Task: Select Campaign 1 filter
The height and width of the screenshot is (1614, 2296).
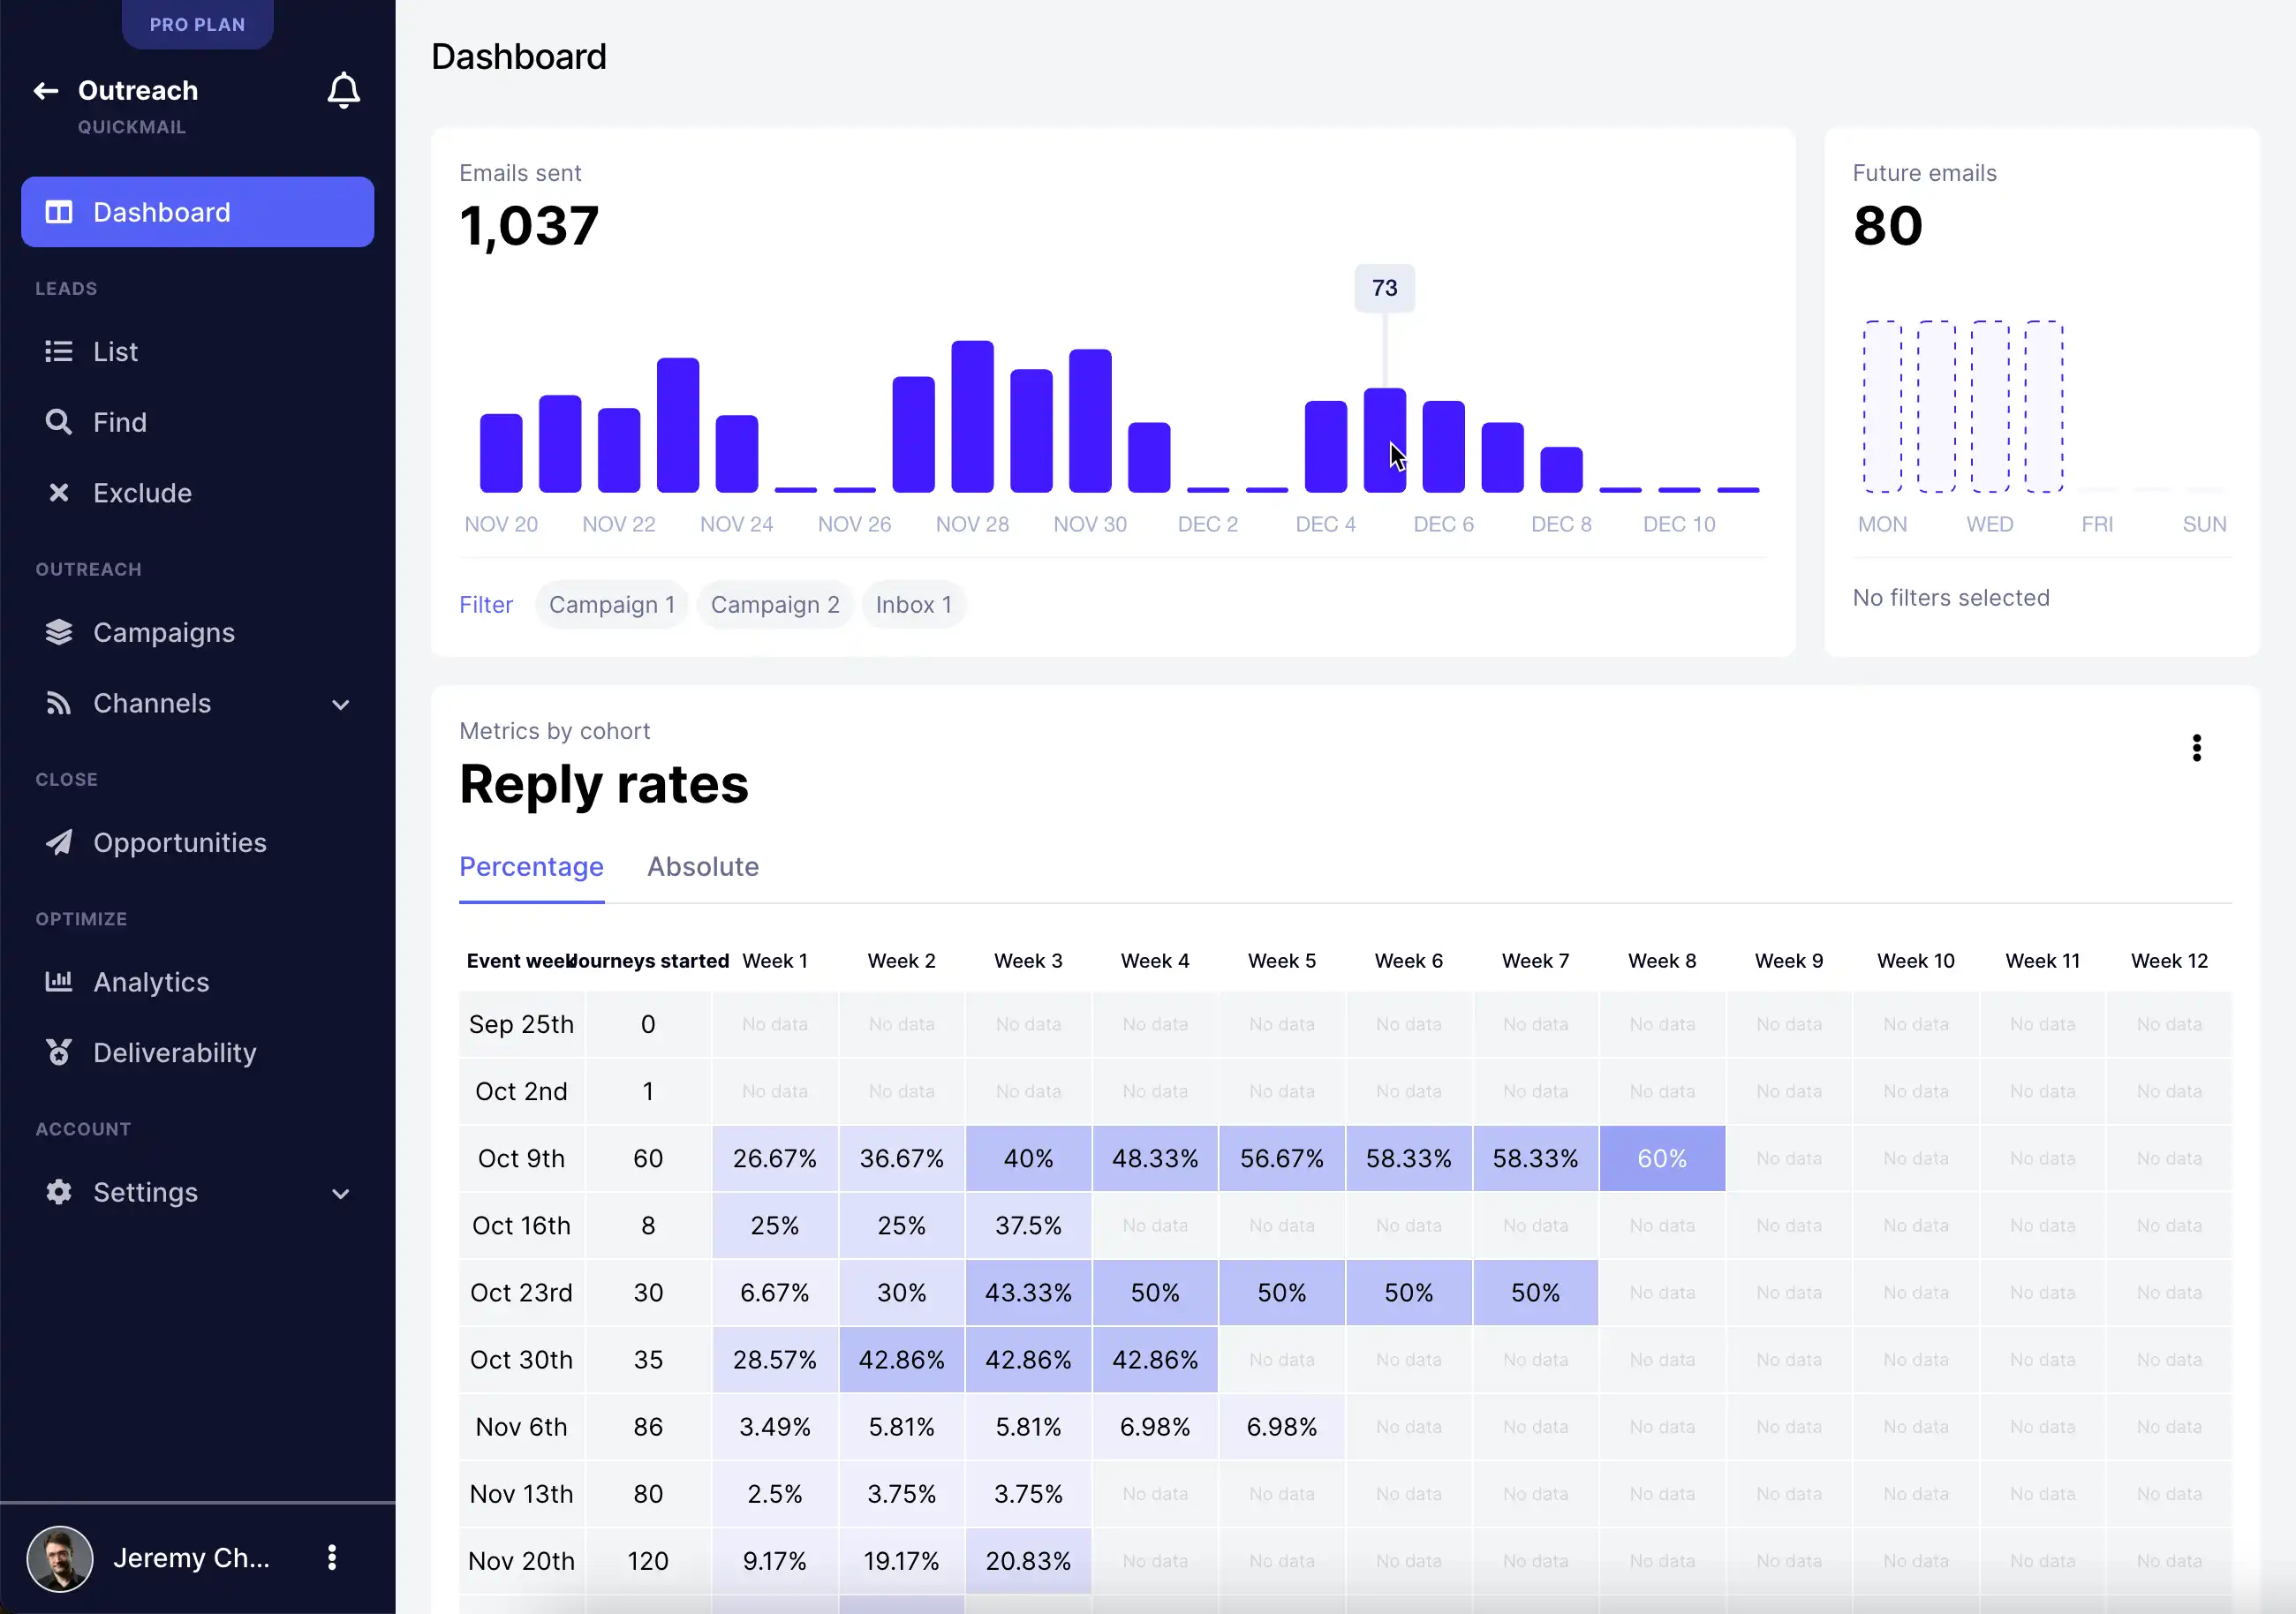Action: point(612,605)
